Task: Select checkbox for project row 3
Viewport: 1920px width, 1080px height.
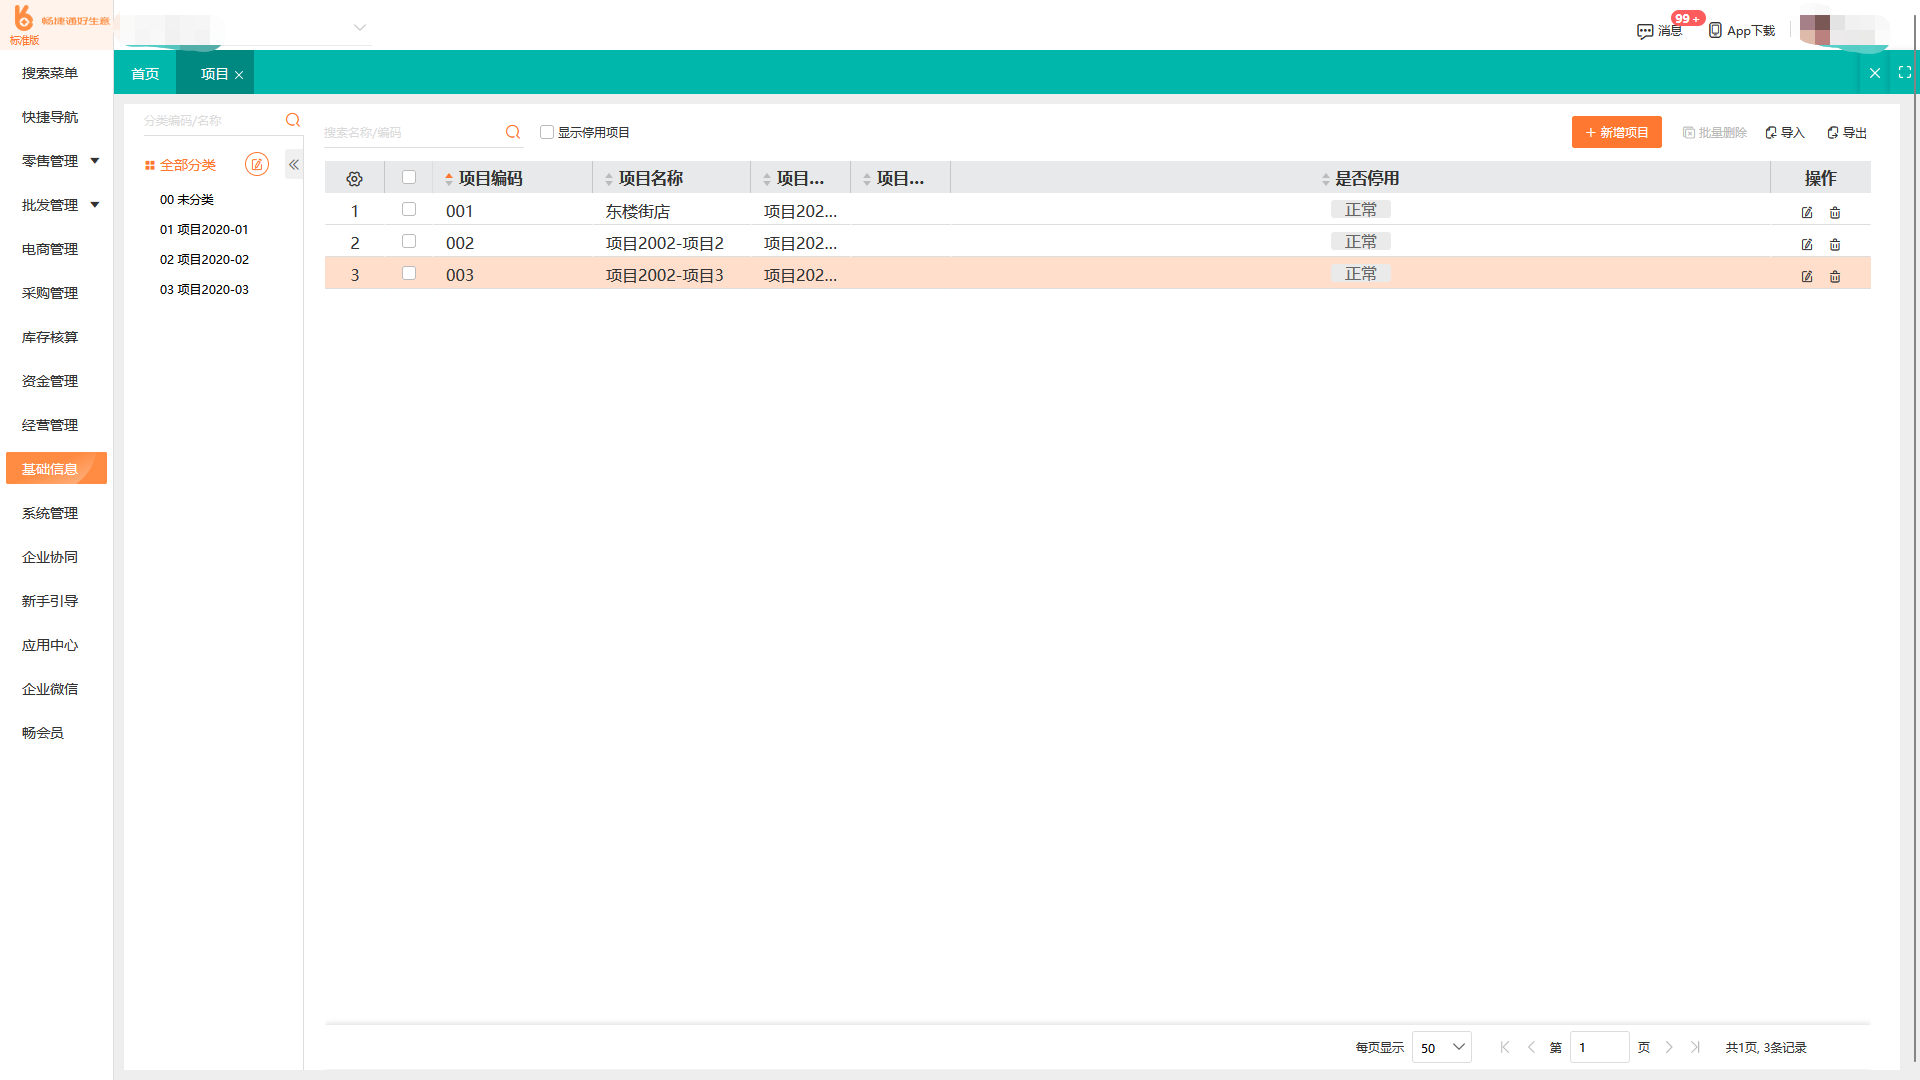Action: (x=409, y=273)
